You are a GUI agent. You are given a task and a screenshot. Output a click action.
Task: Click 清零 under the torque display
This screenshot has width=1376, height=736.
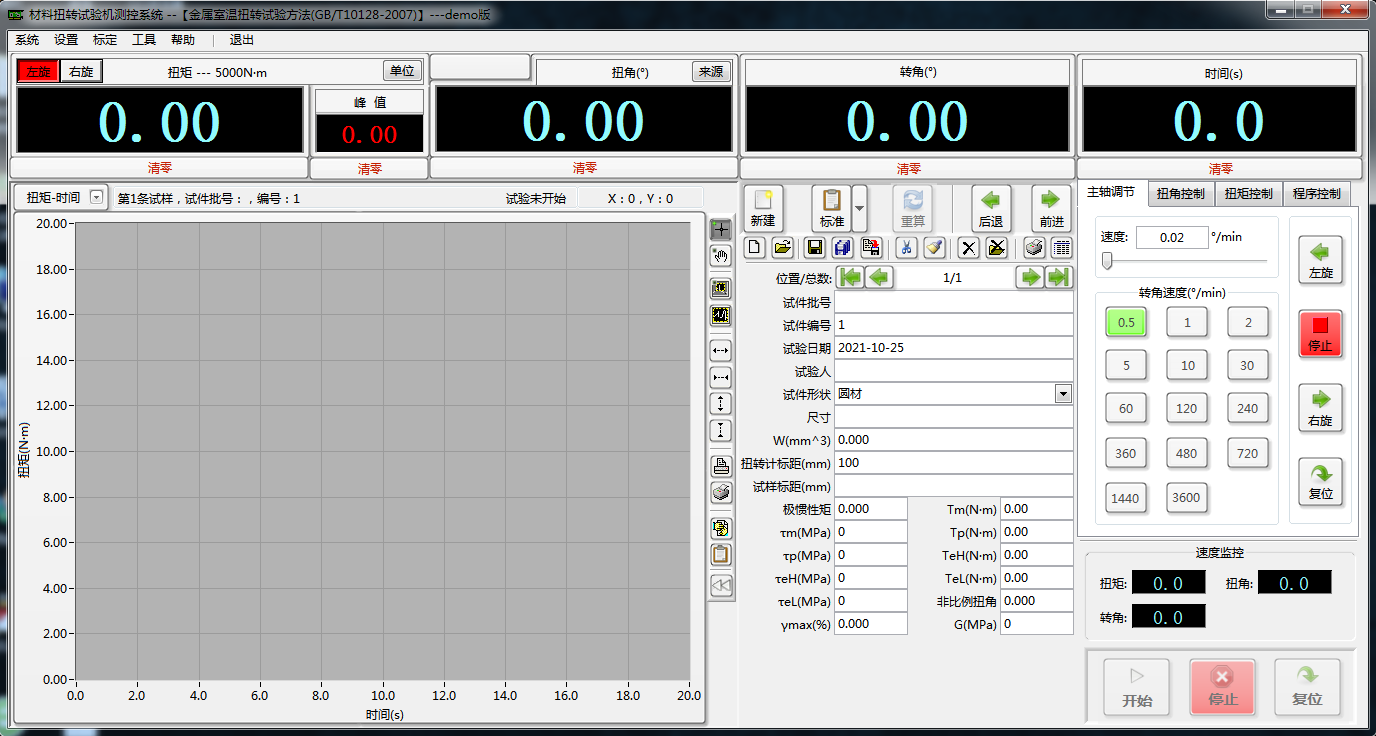(160, 168)
